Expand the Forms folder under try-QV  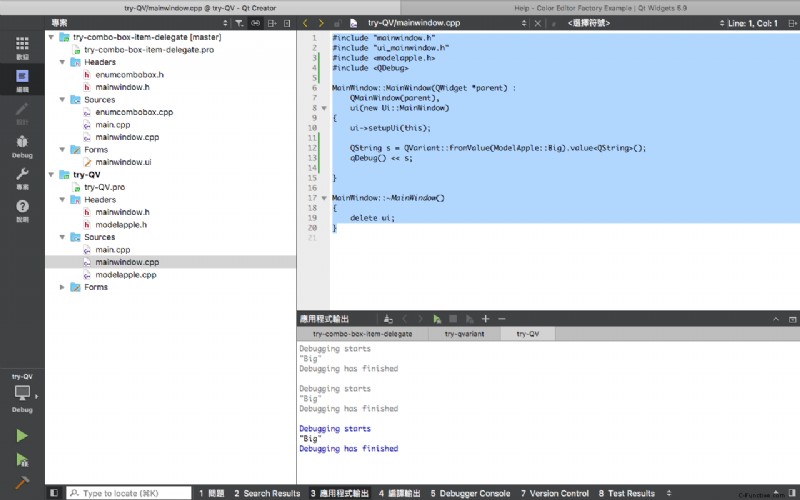pos(64,287)
